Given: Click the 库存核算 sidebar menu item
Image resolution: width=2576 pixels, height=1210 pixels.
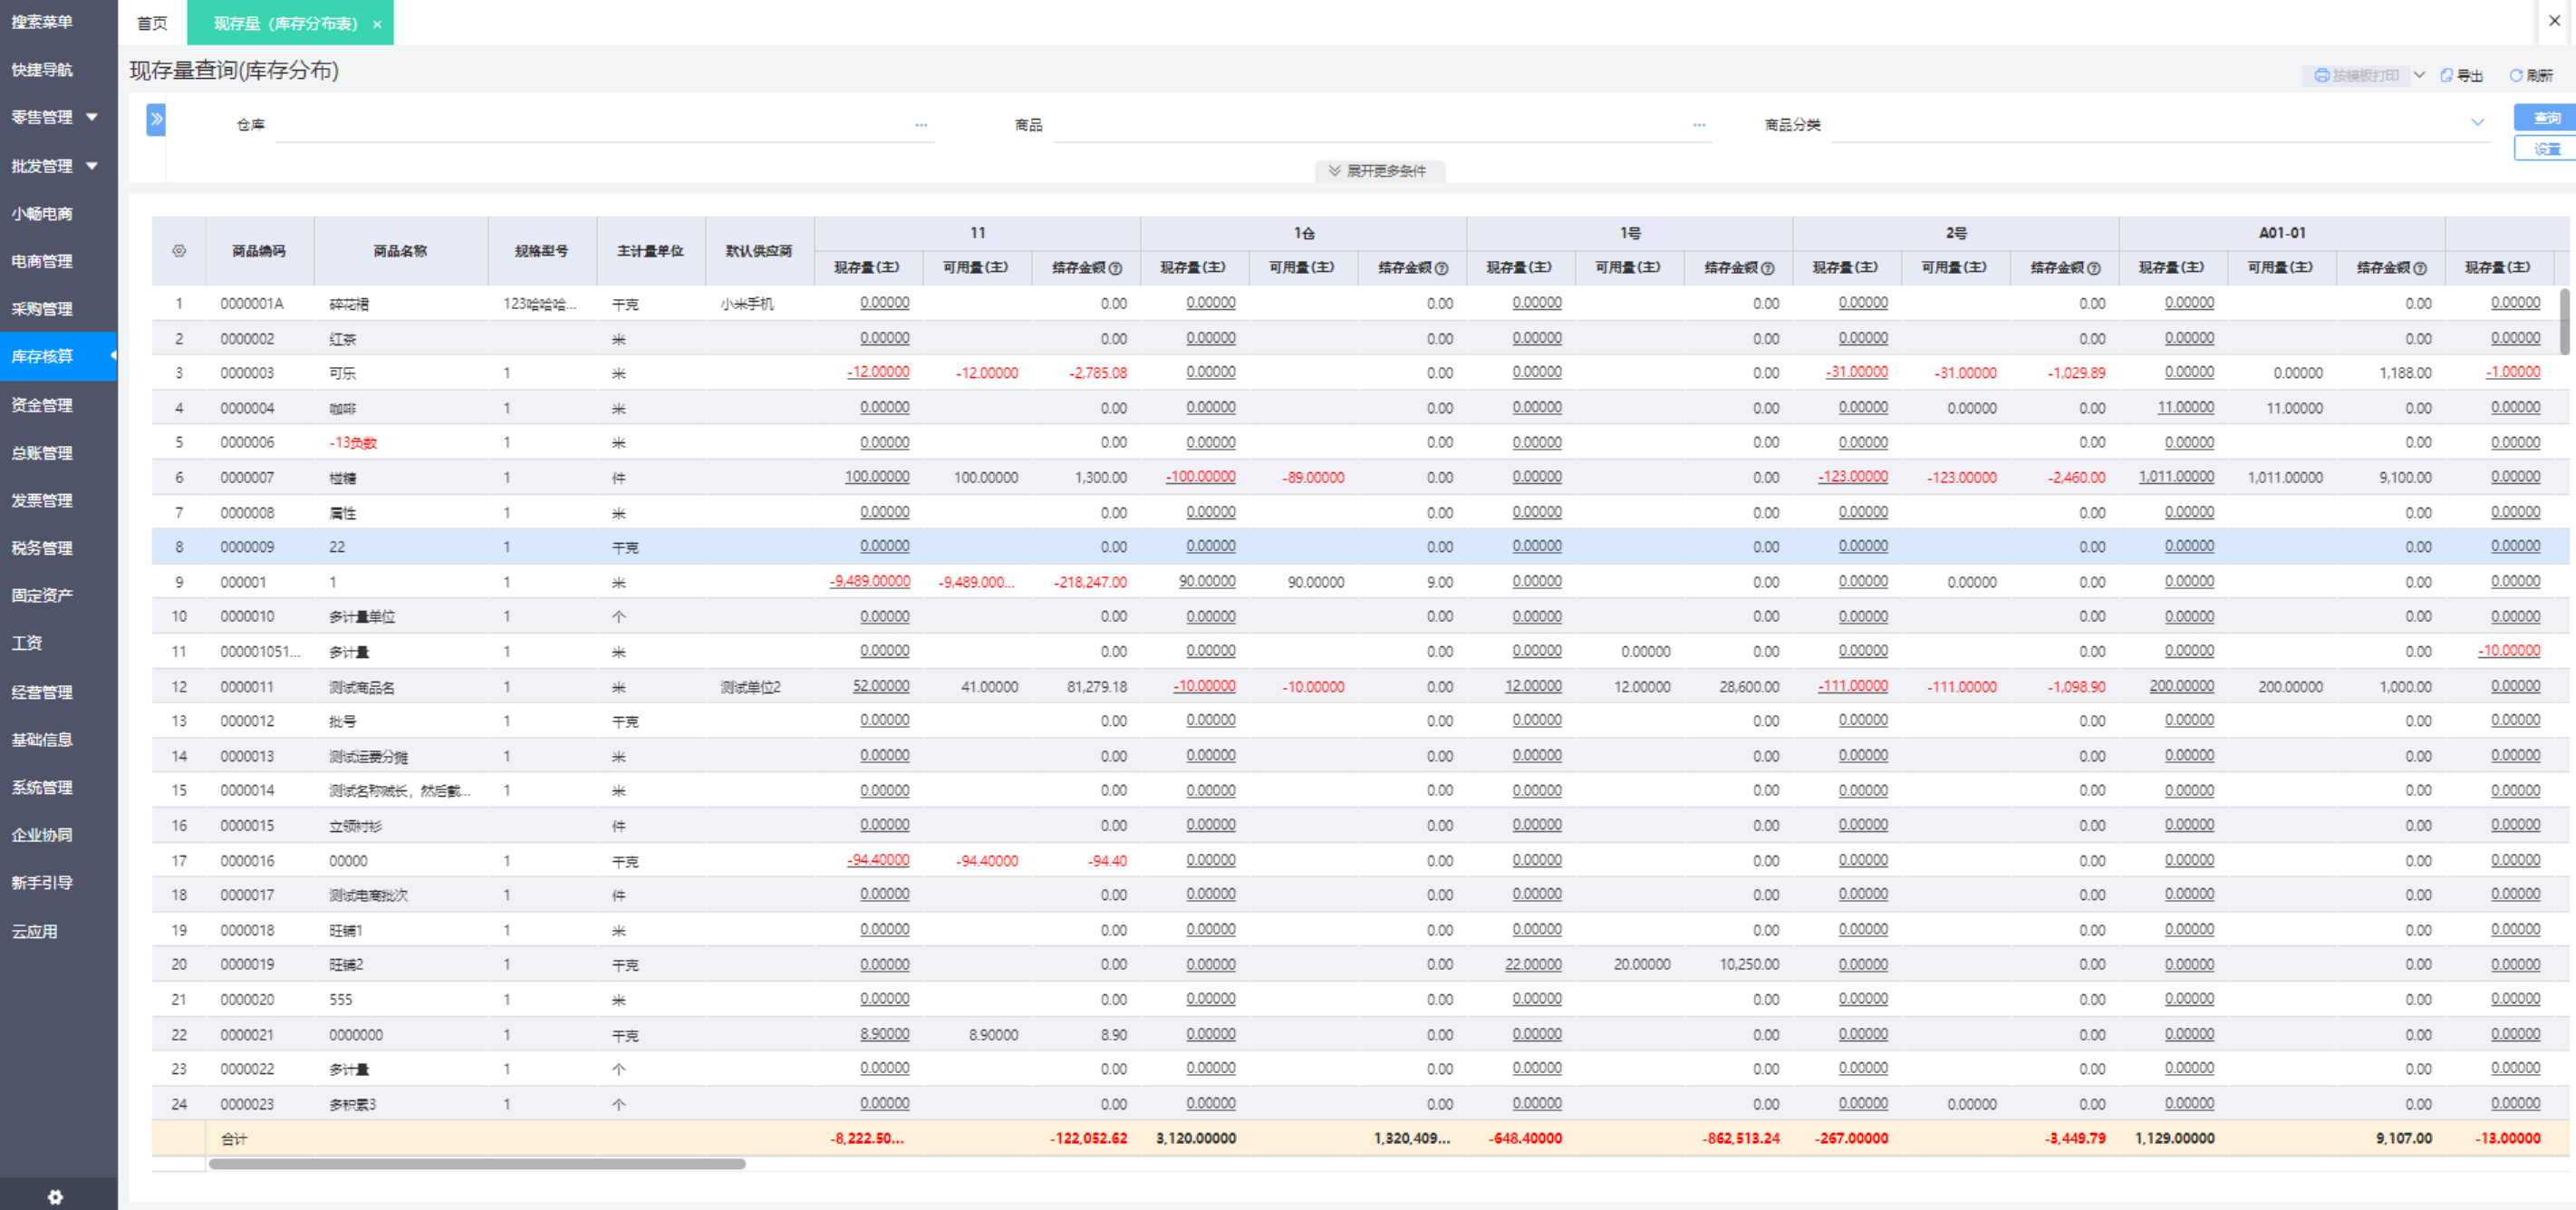Looking at the screenshot, I should (61, 357).
